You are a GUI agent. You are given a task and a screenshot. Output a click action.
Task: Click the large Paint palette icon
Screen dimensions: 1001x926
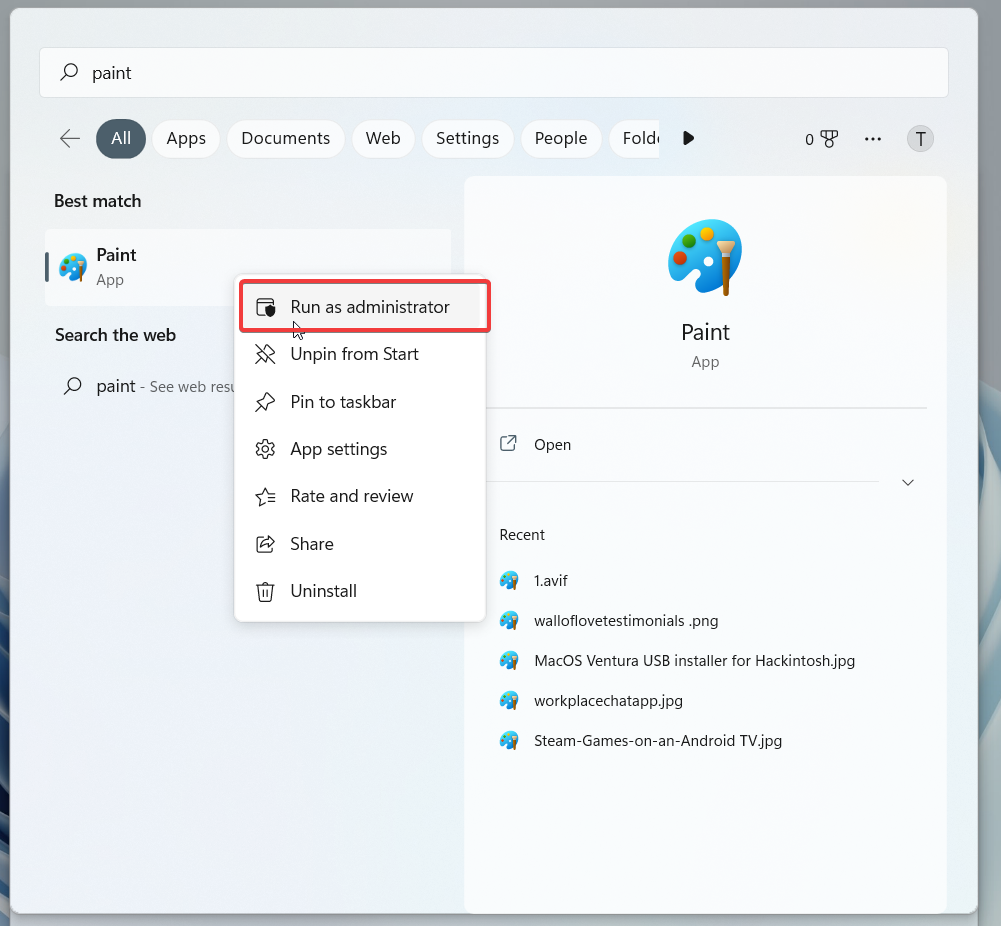tap(705, 257)
